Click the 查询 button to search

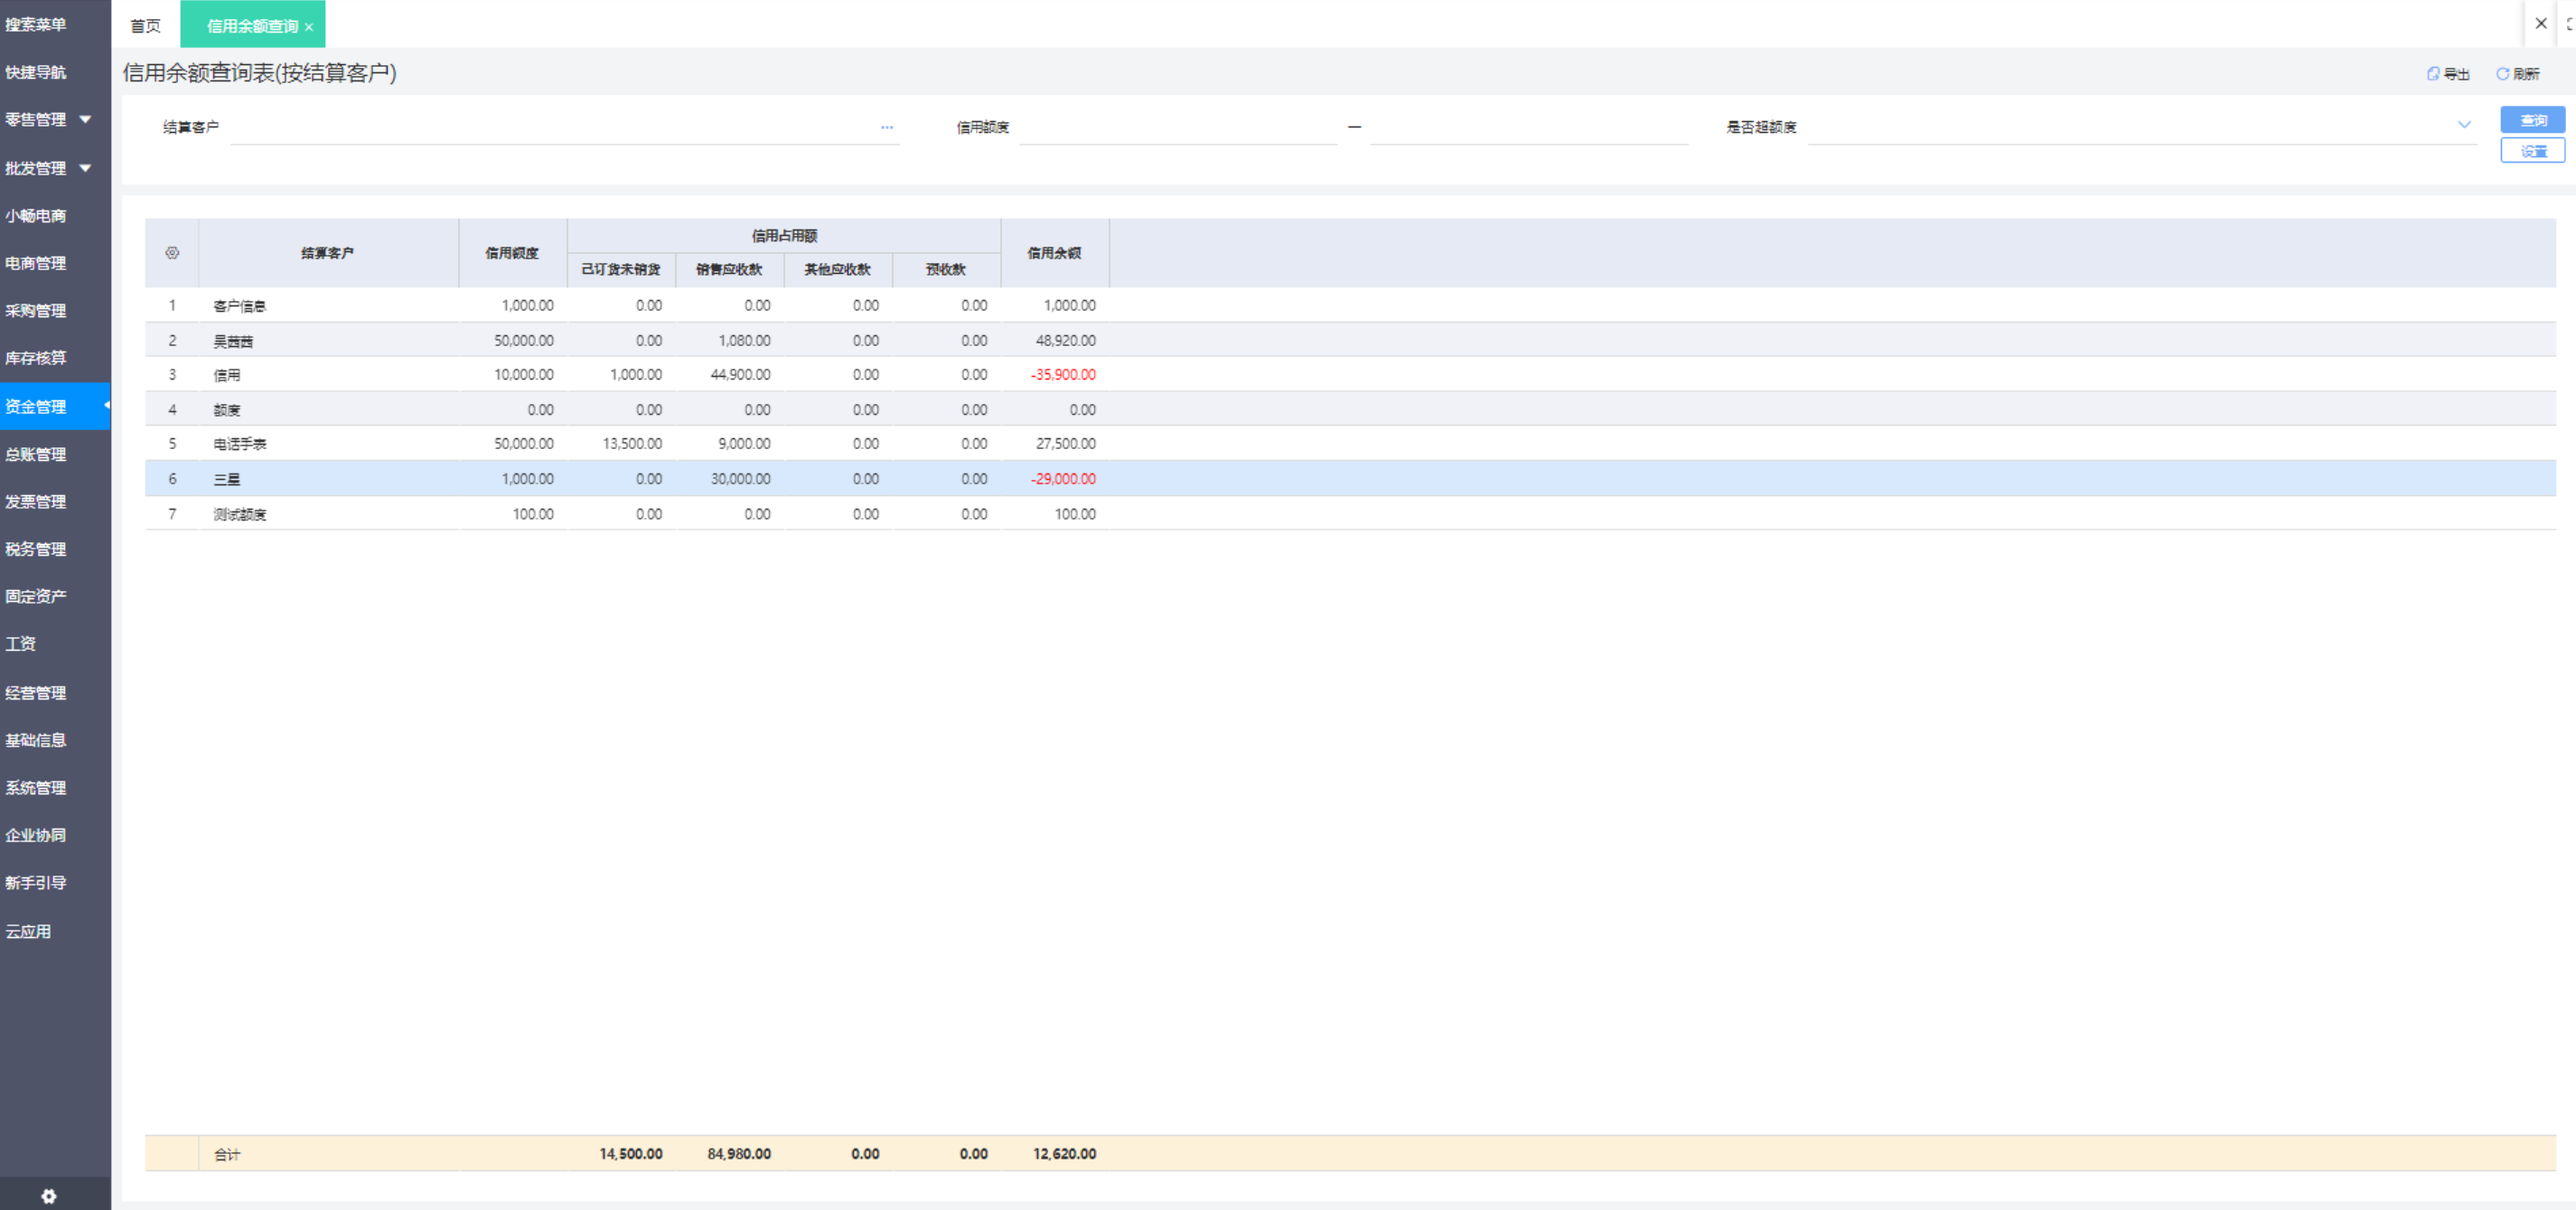click(2535, 120)
